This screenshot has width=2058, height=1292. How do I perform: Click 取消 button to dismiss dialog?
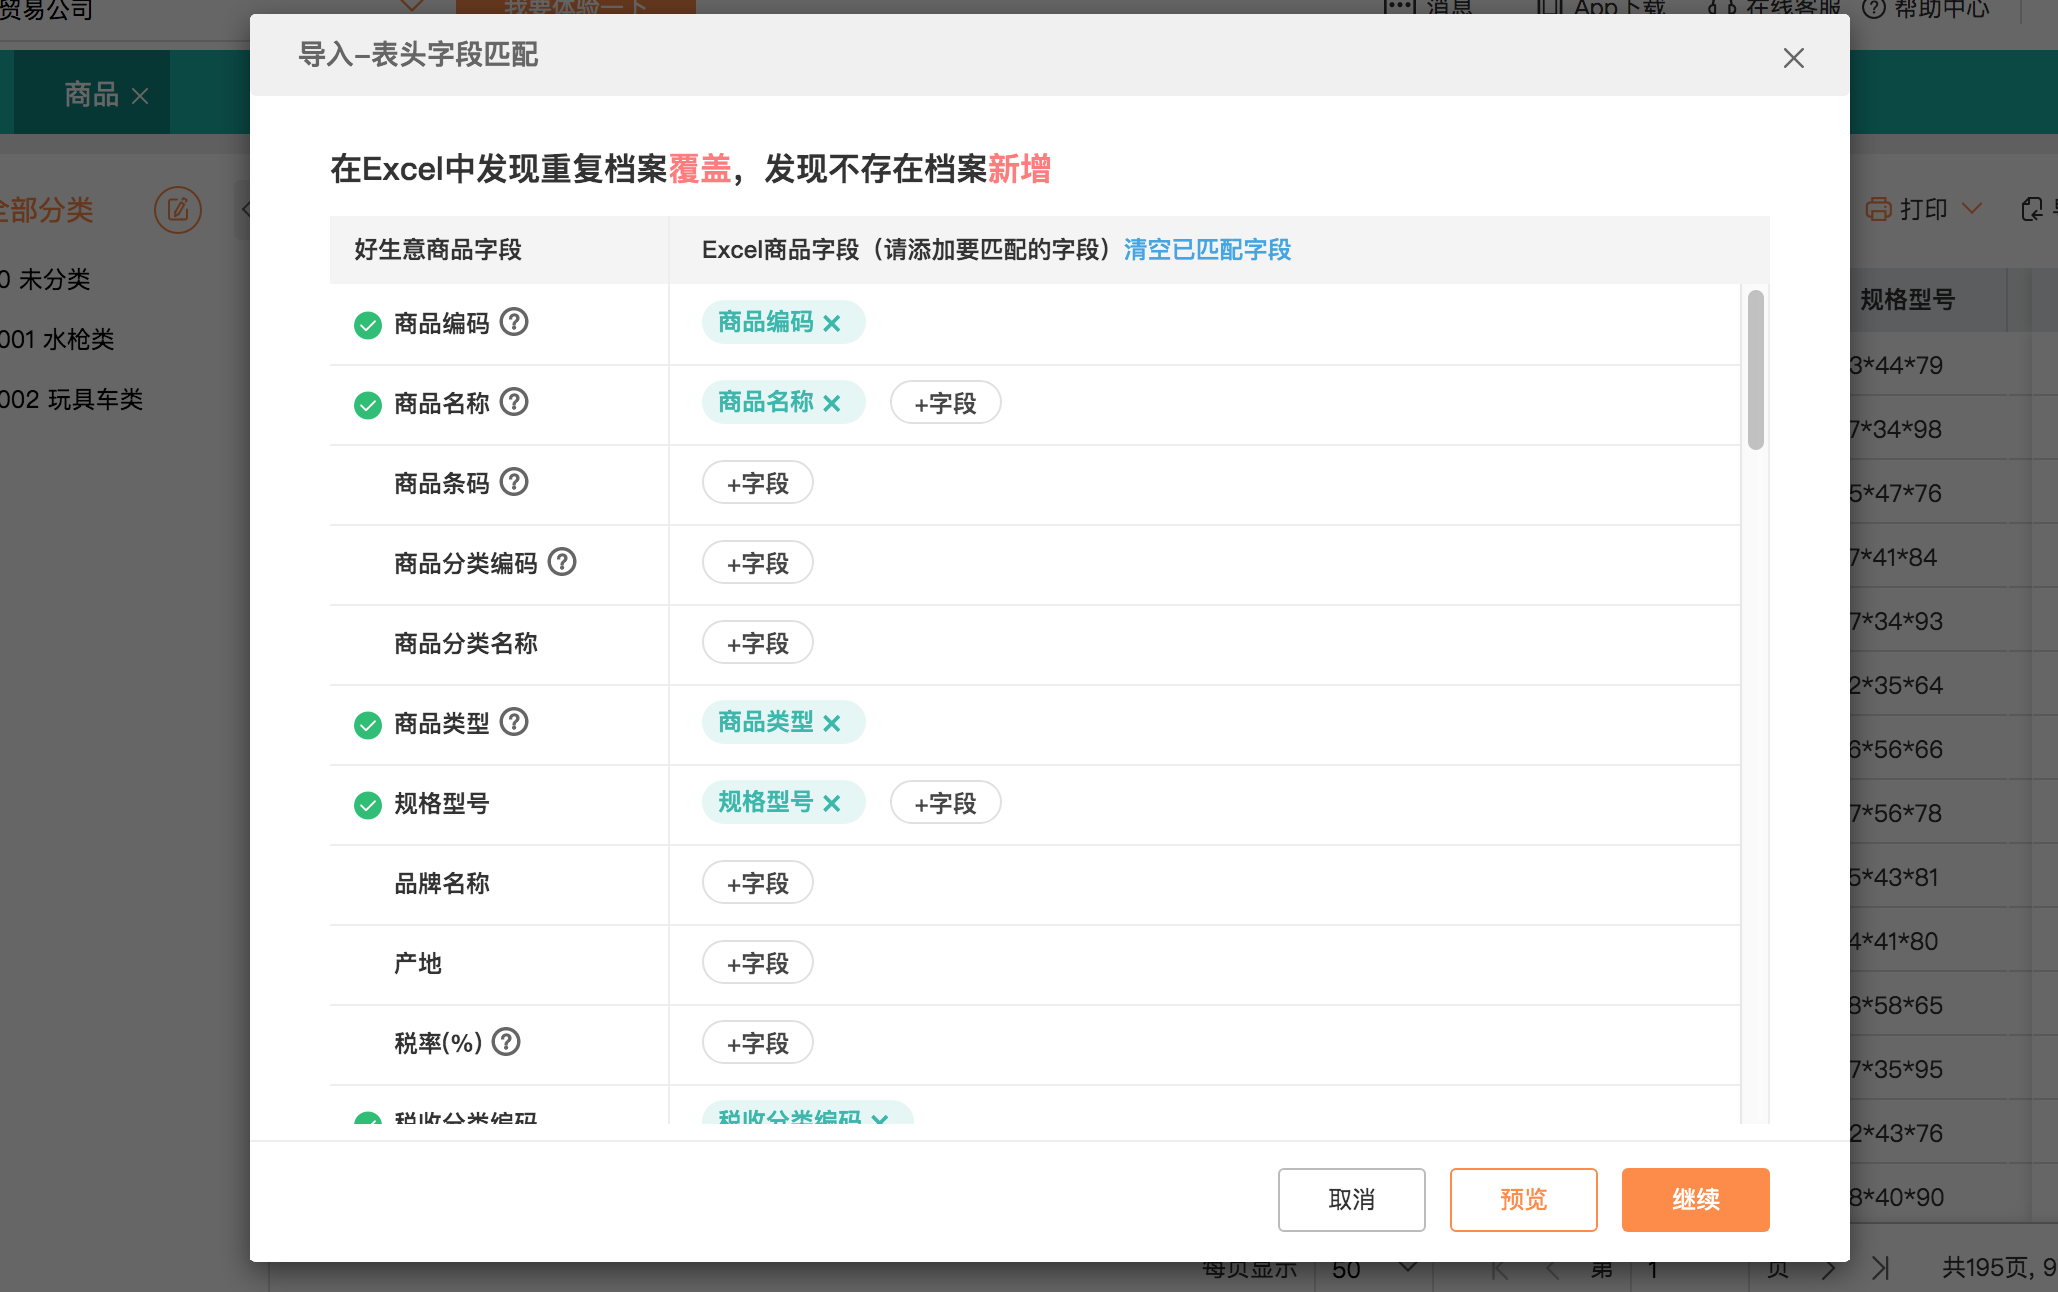1350,1198
